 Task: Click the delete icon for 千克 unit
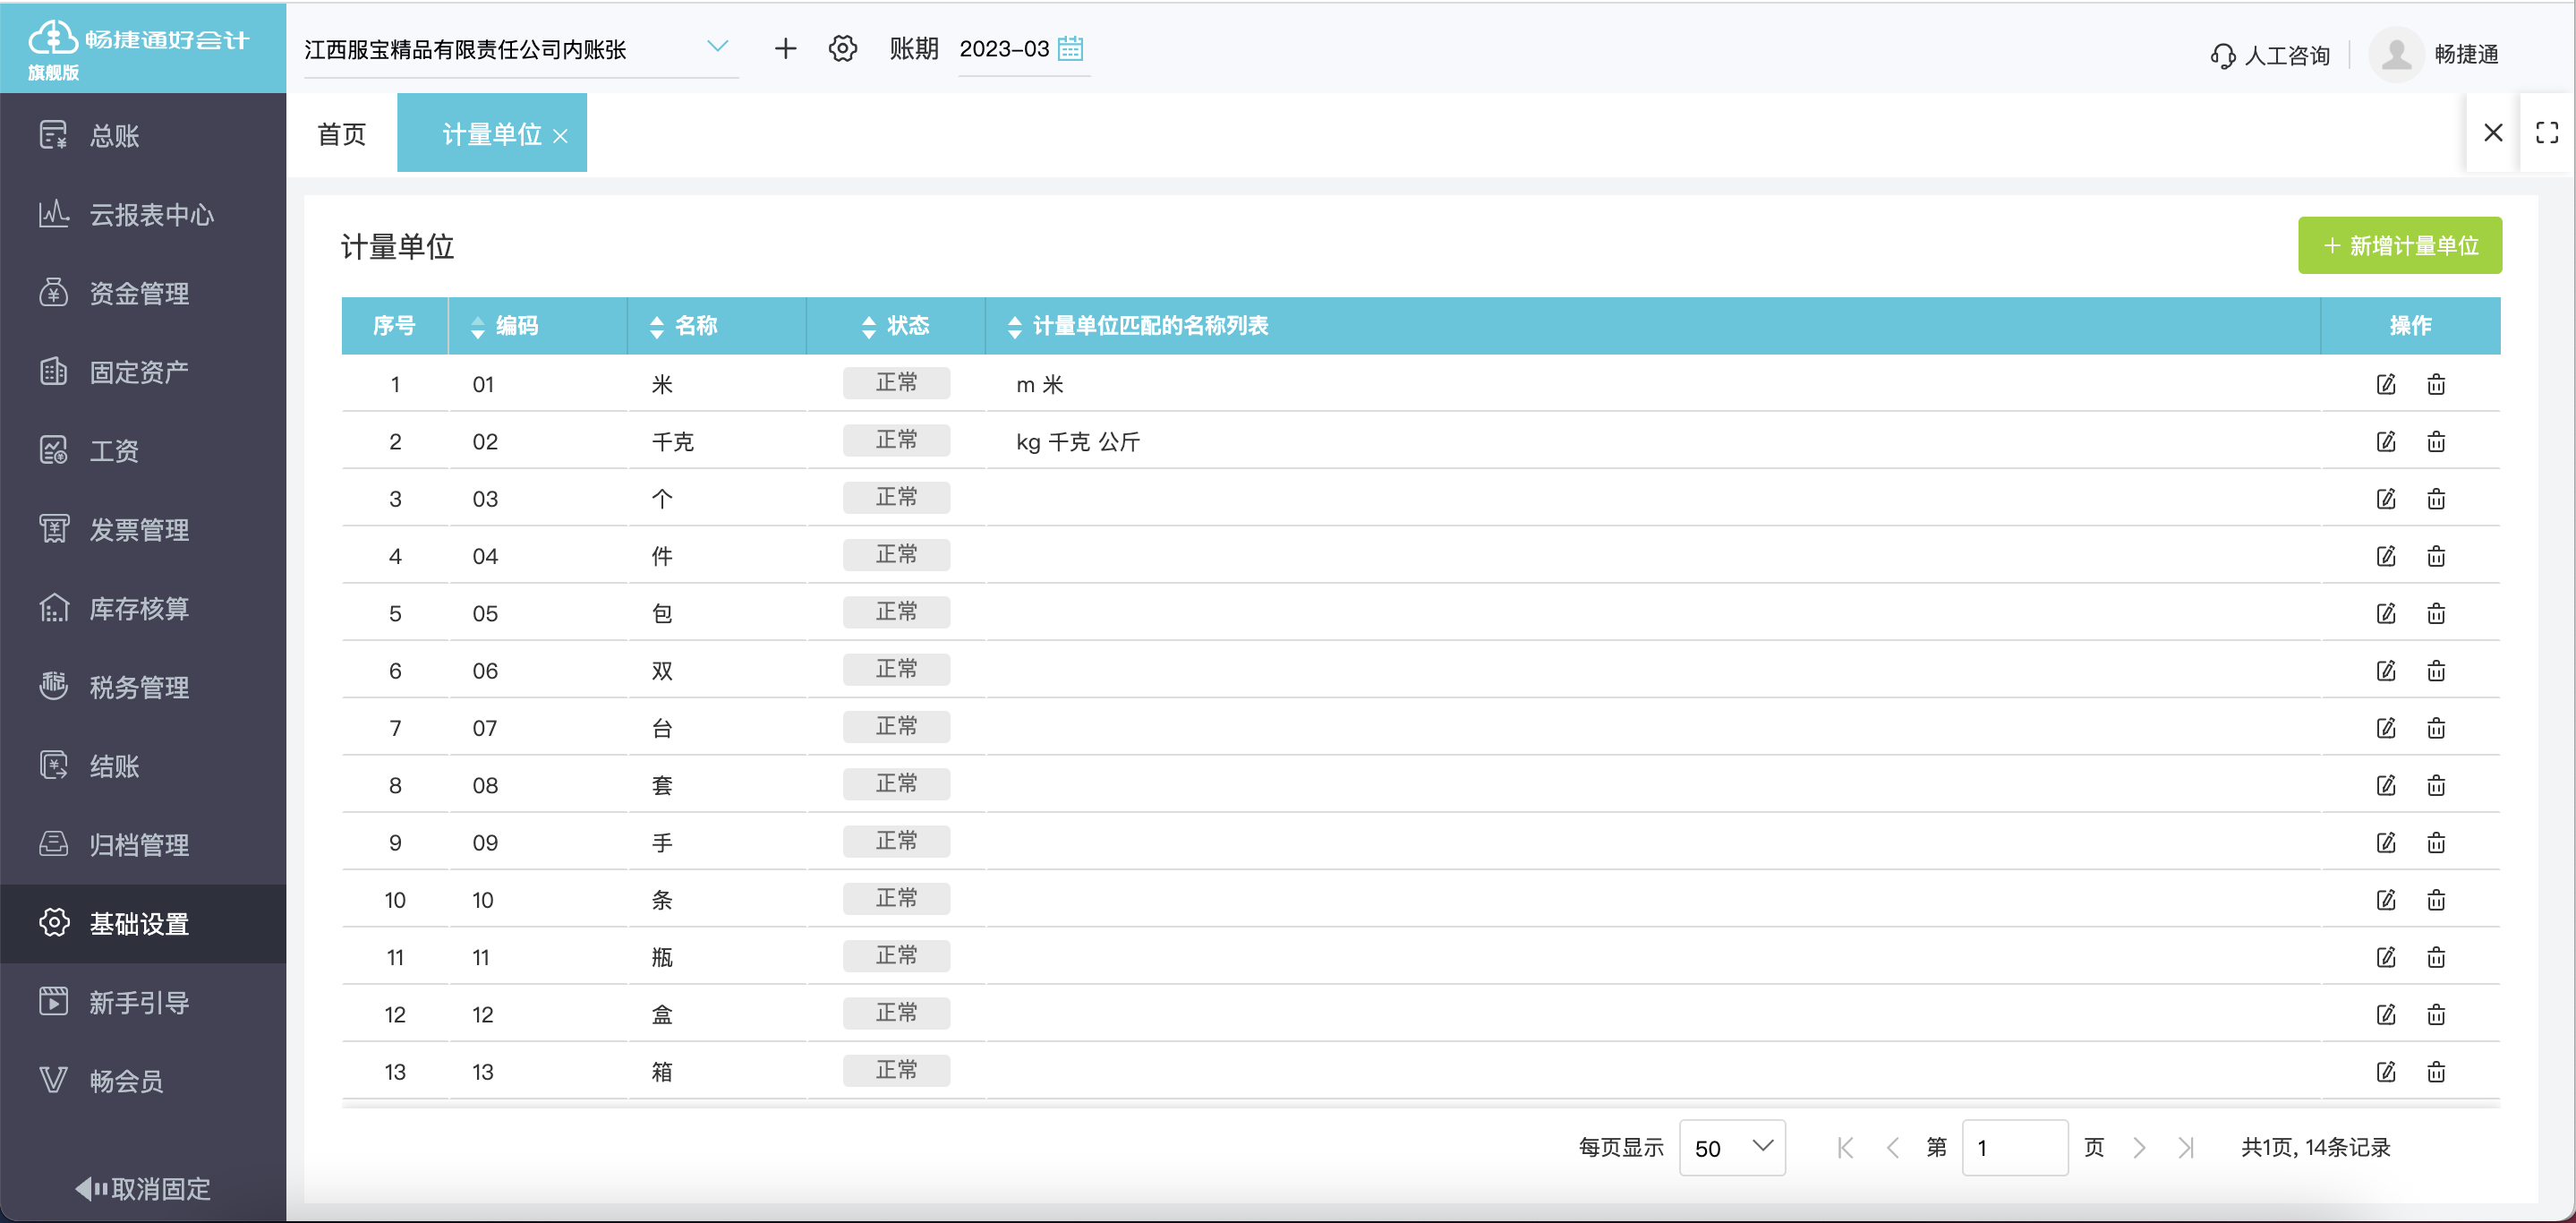2436,440
